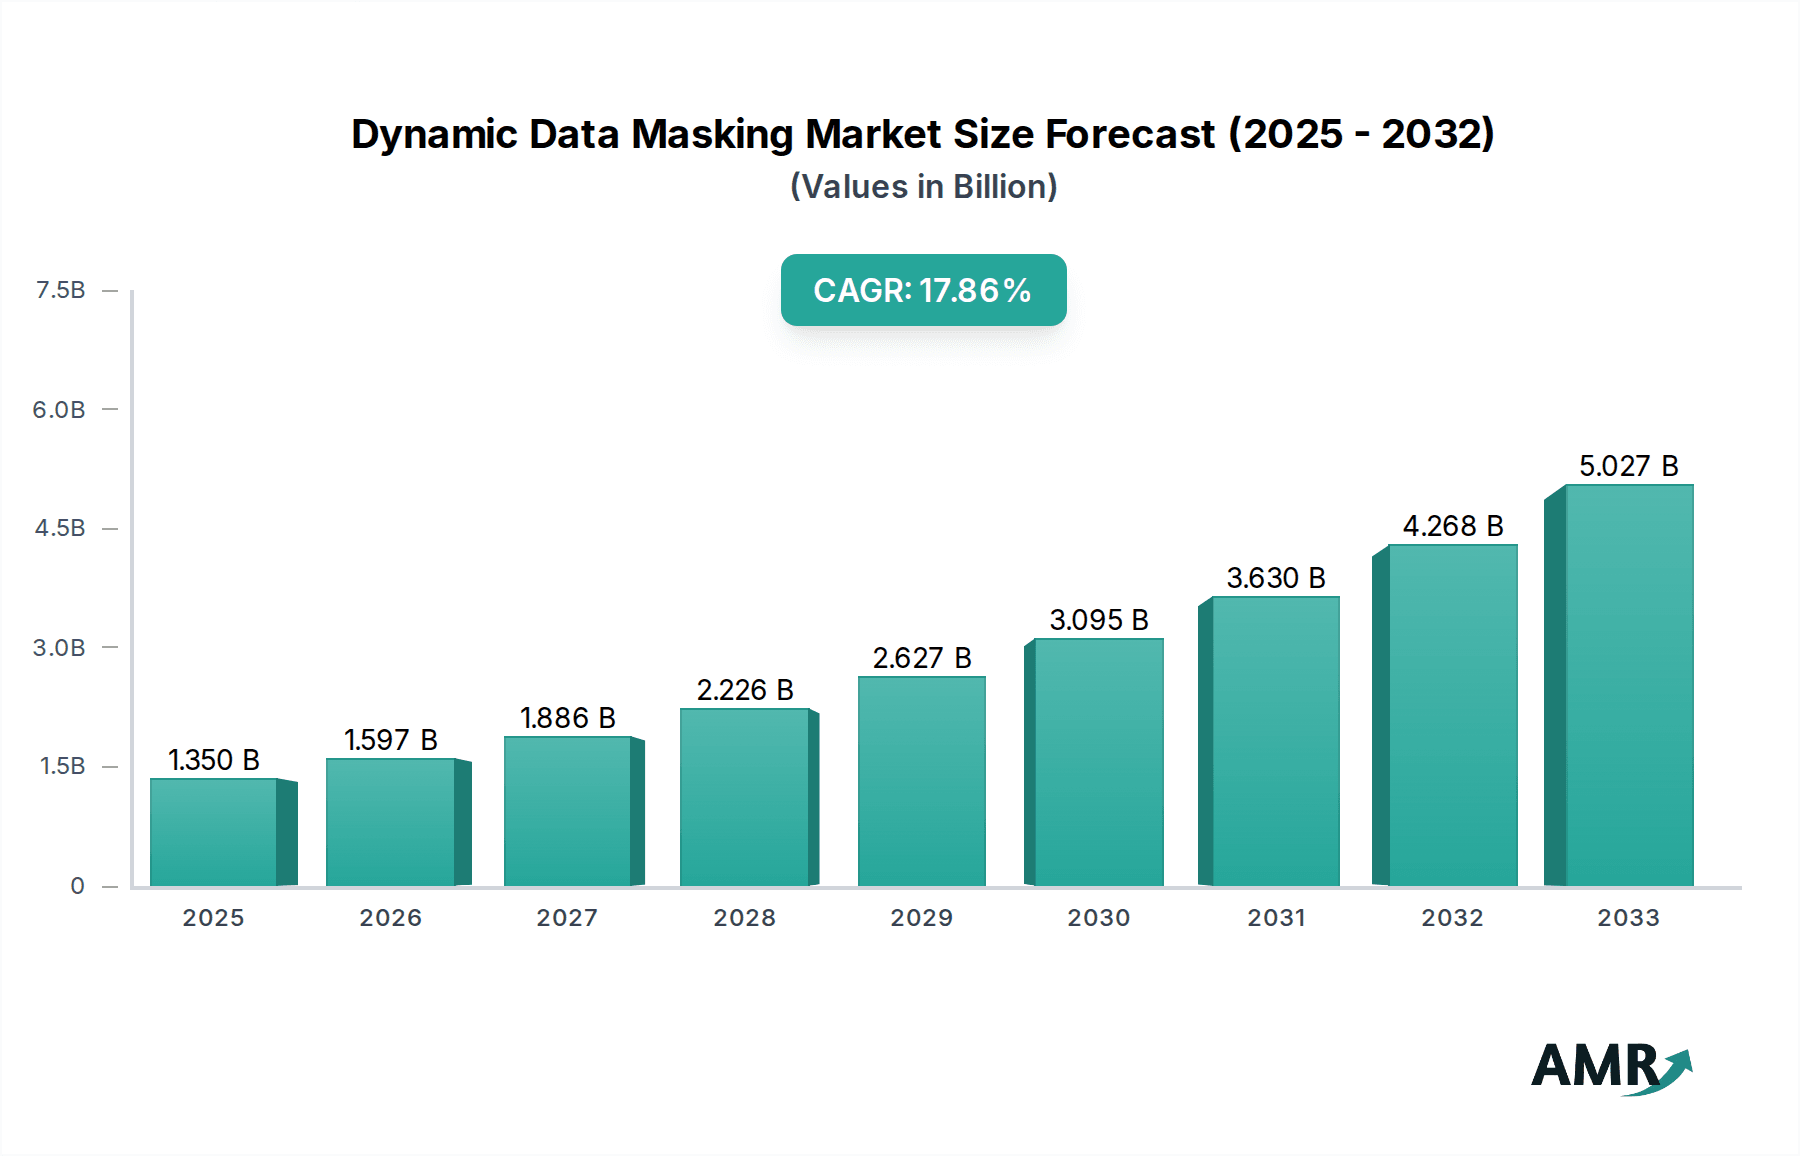Select the CAGR 17.86% badge

pyautogui.click(x=923, y=291)
